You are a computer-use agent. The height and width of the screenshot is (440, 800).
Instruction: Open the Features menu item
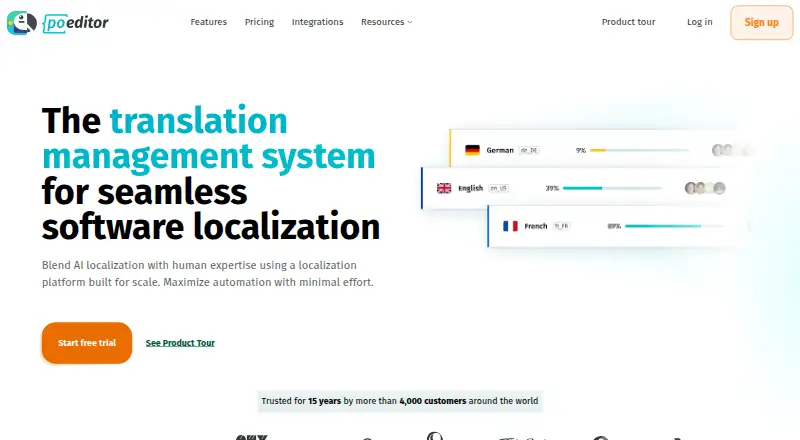[209, 22]
